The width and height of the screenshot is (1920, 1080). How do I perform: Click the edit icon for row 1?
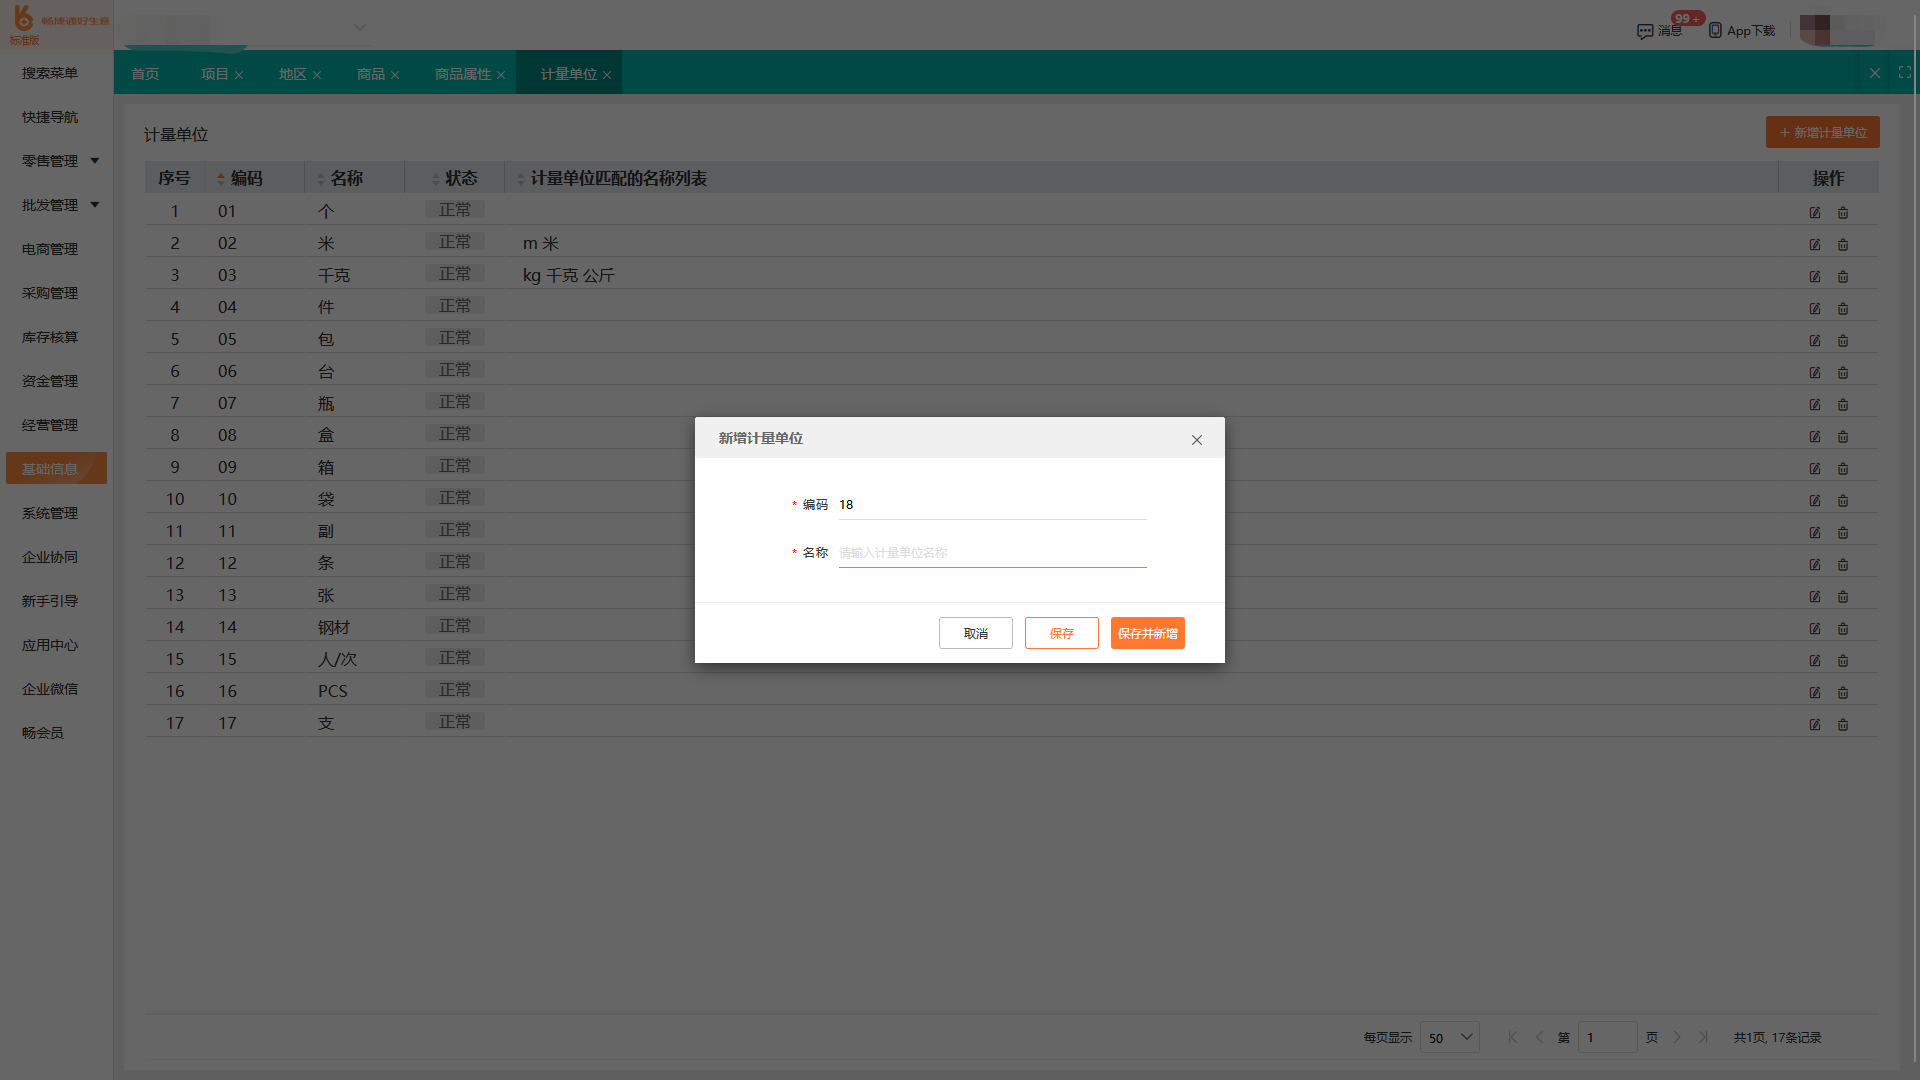coord(1815,210)
